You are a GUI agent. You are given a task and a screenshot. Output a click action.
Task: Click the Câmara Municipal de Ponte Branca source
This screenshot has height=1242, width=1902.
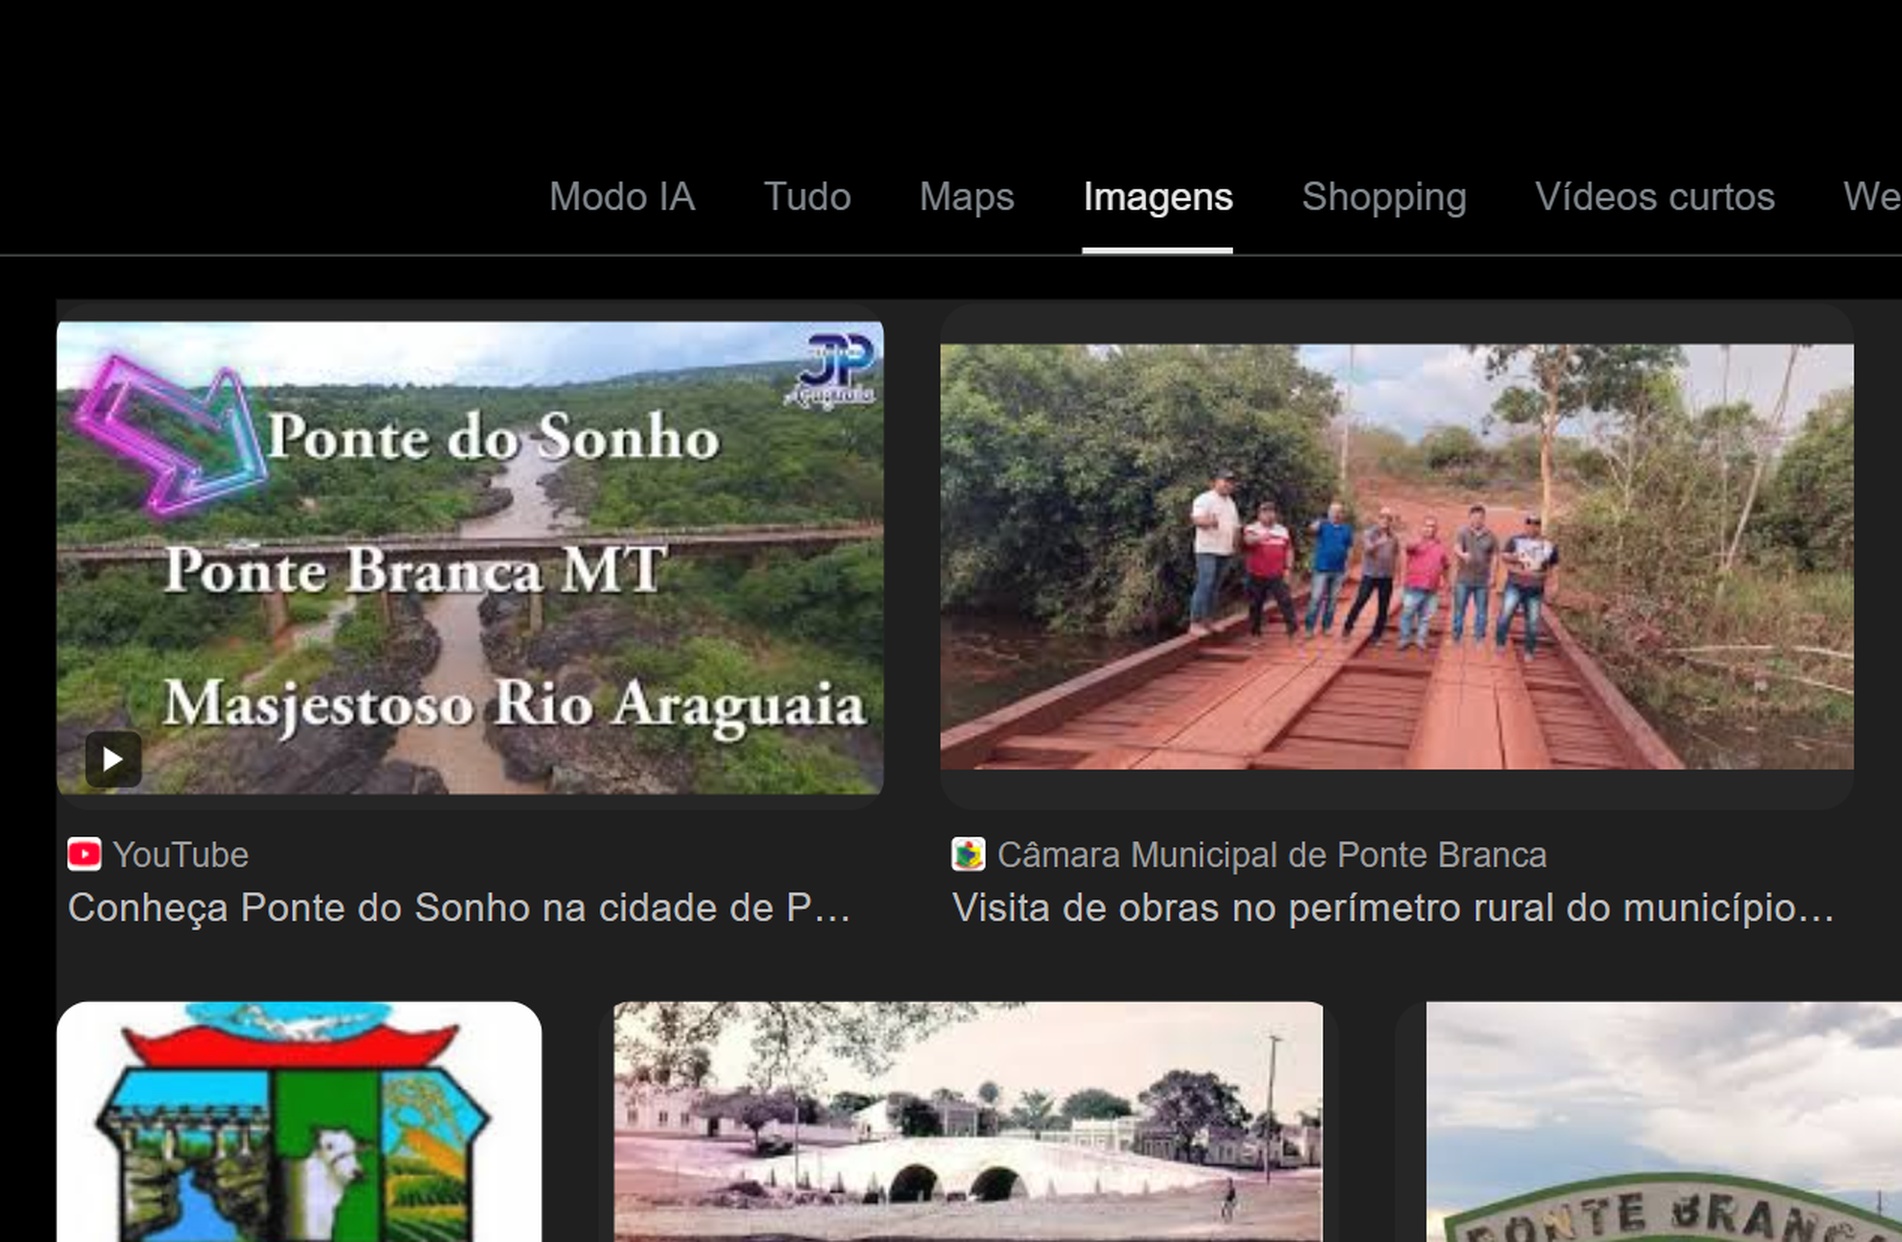[x=1271, y=855]
